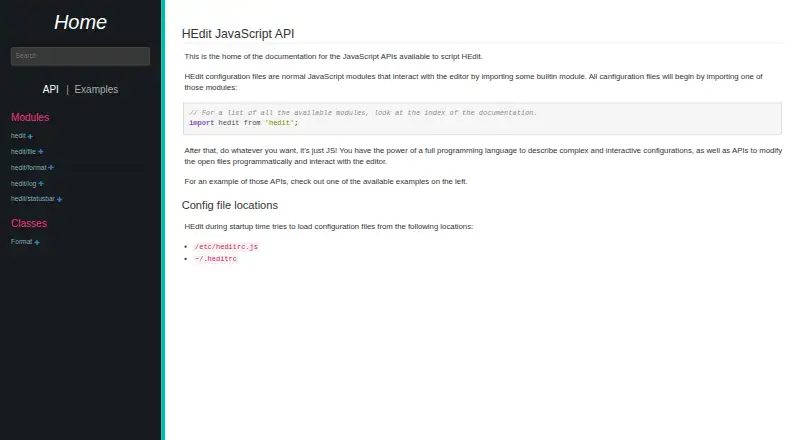Switch to the API tab
The height and width of the screenshot is (440, 800).
pos(51,89)
